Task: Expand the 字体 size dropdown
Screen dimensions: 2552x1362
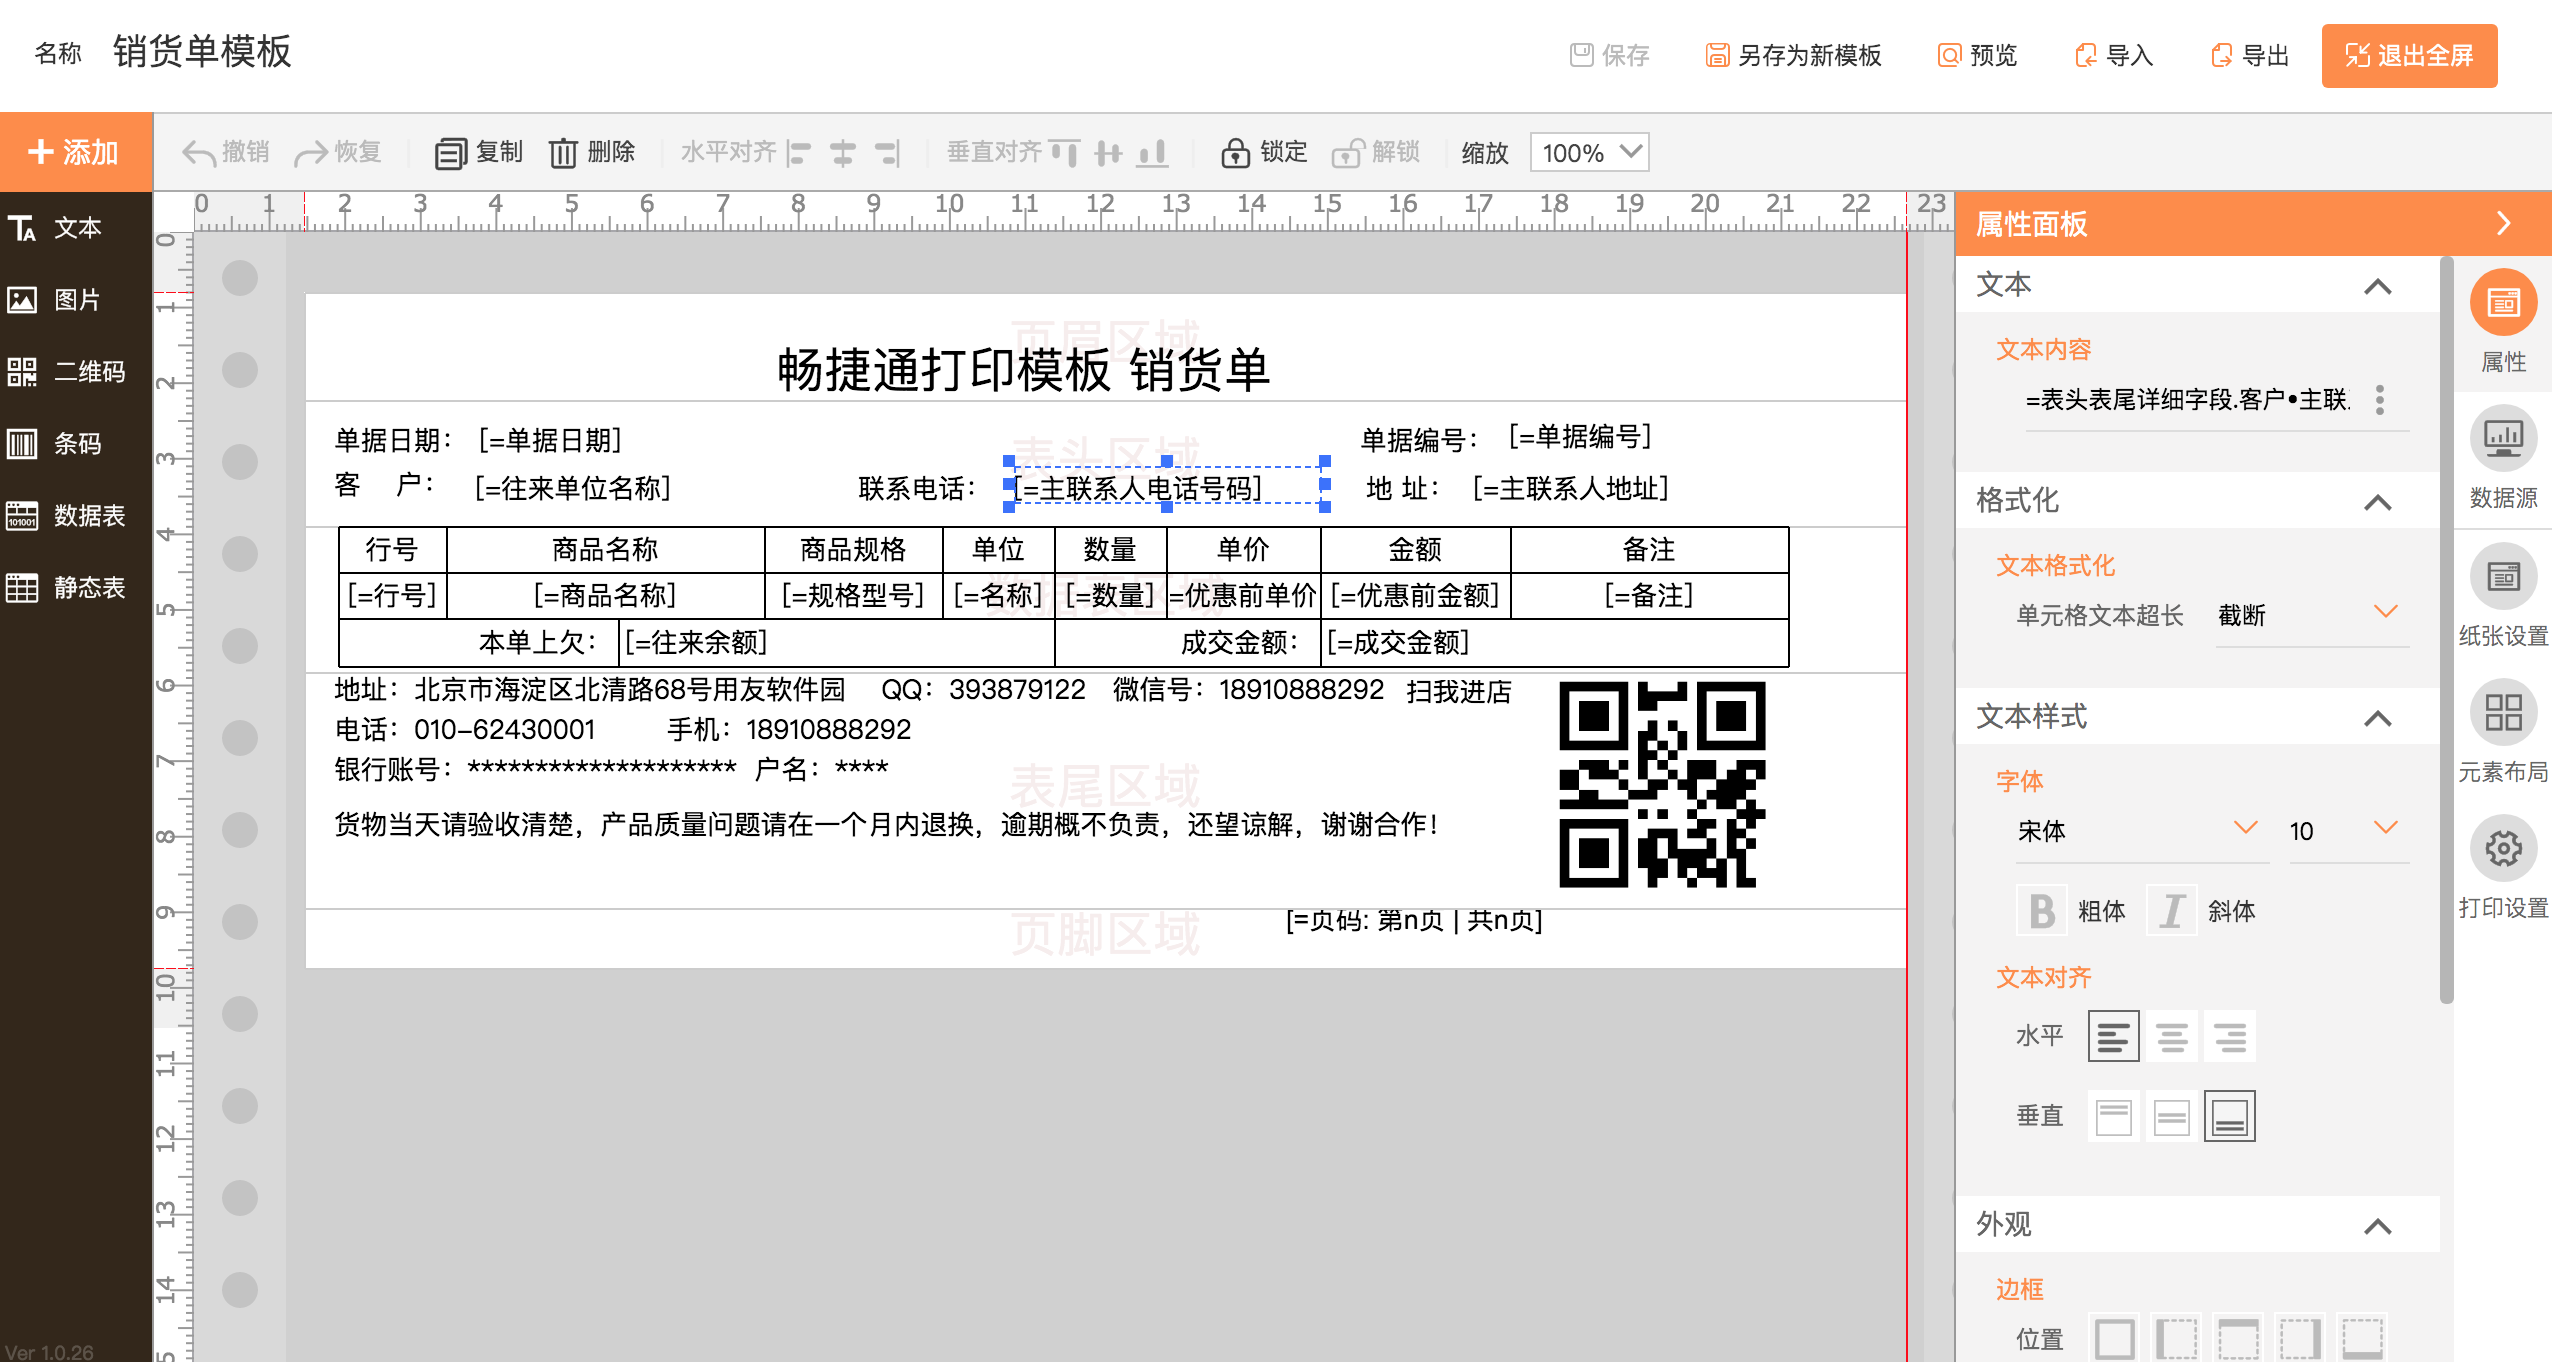Action: coord(2385,830)
